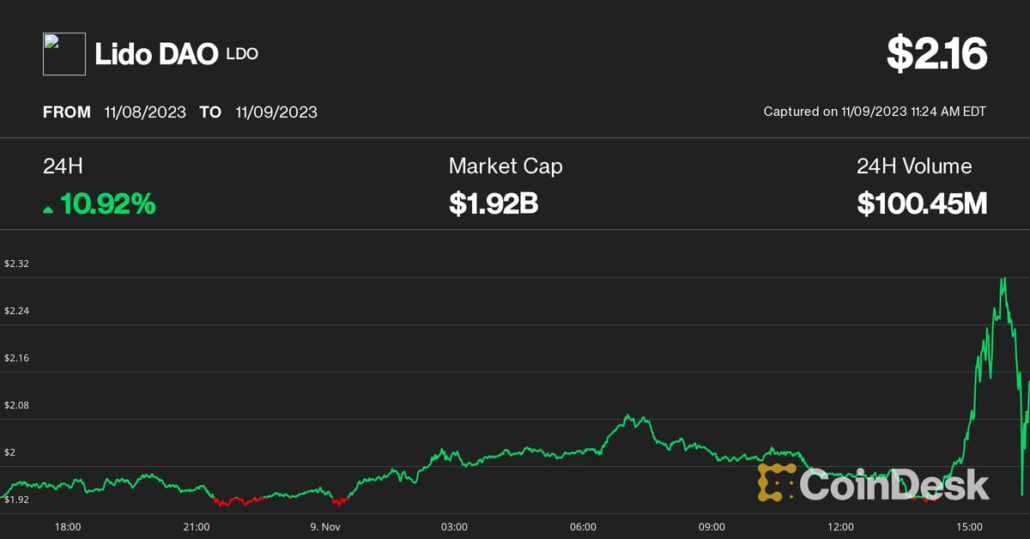
Task: Click the 06:00 time axis marker
Action: pyautogui.click(x=583, y=526)
